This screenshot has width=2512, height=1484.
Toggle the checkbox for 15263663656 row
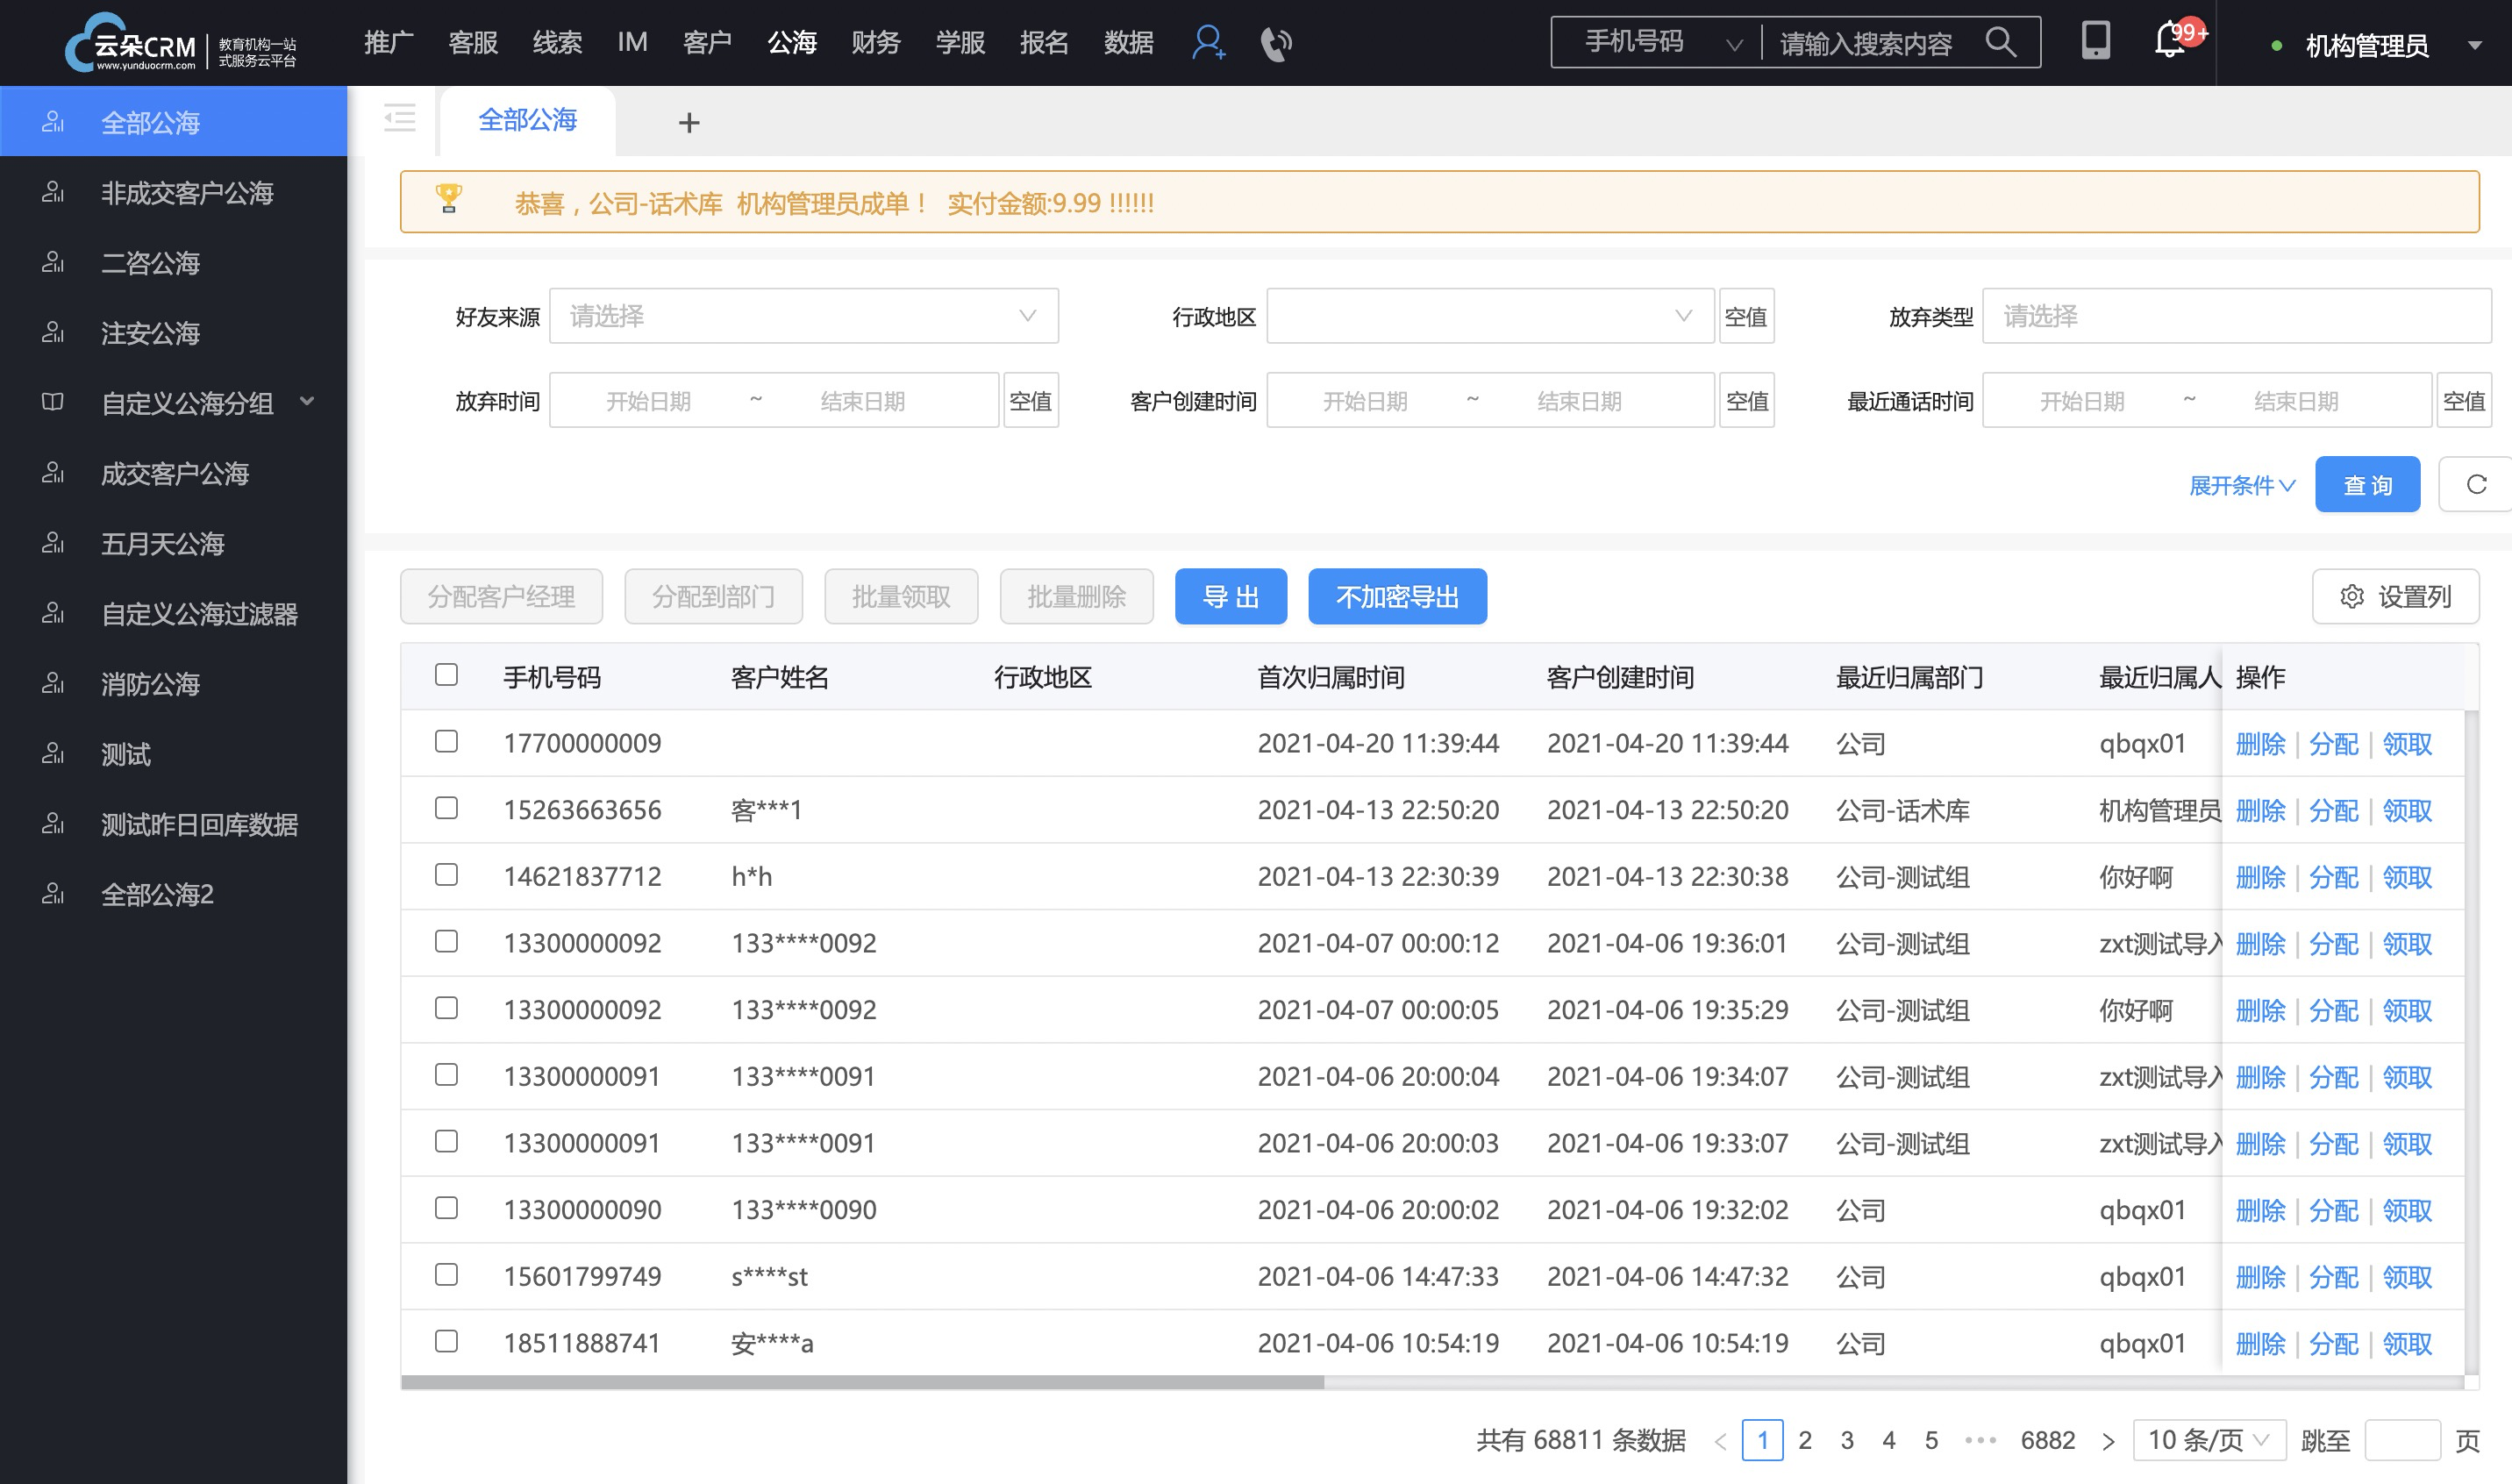pyautogui.click(x=447, y=808)
